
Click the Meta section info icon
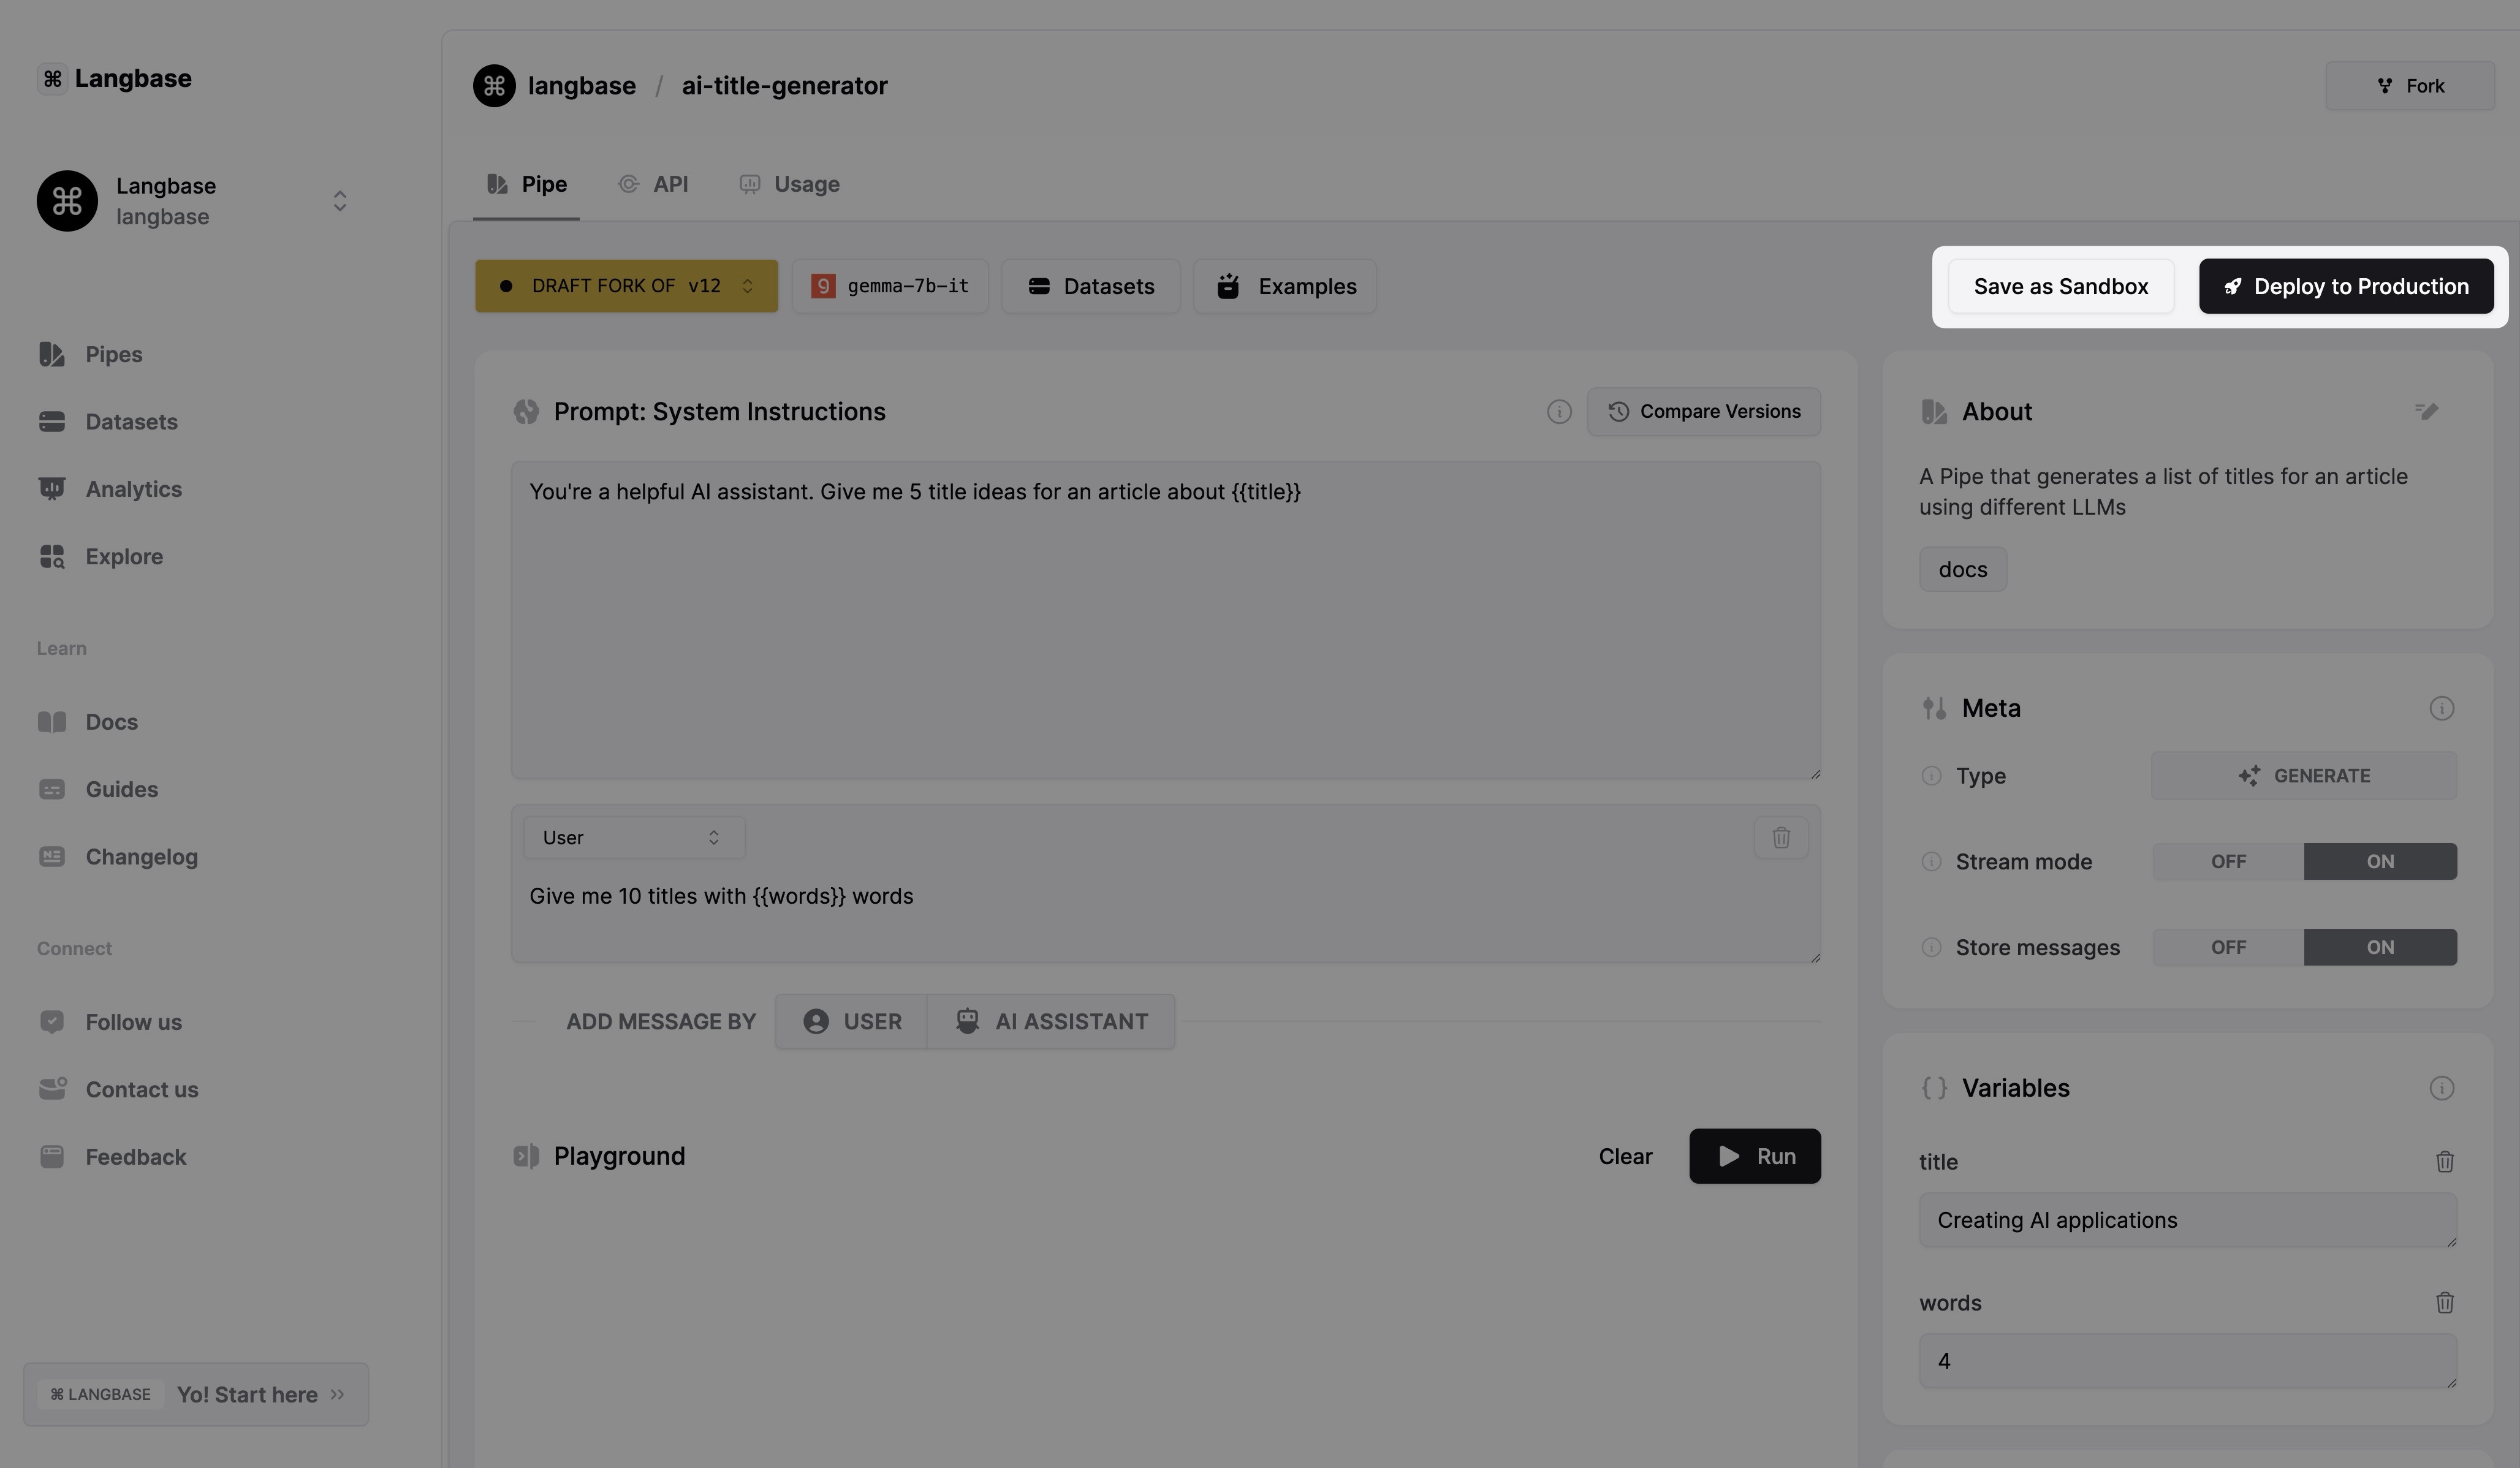tap(2441, 708)
